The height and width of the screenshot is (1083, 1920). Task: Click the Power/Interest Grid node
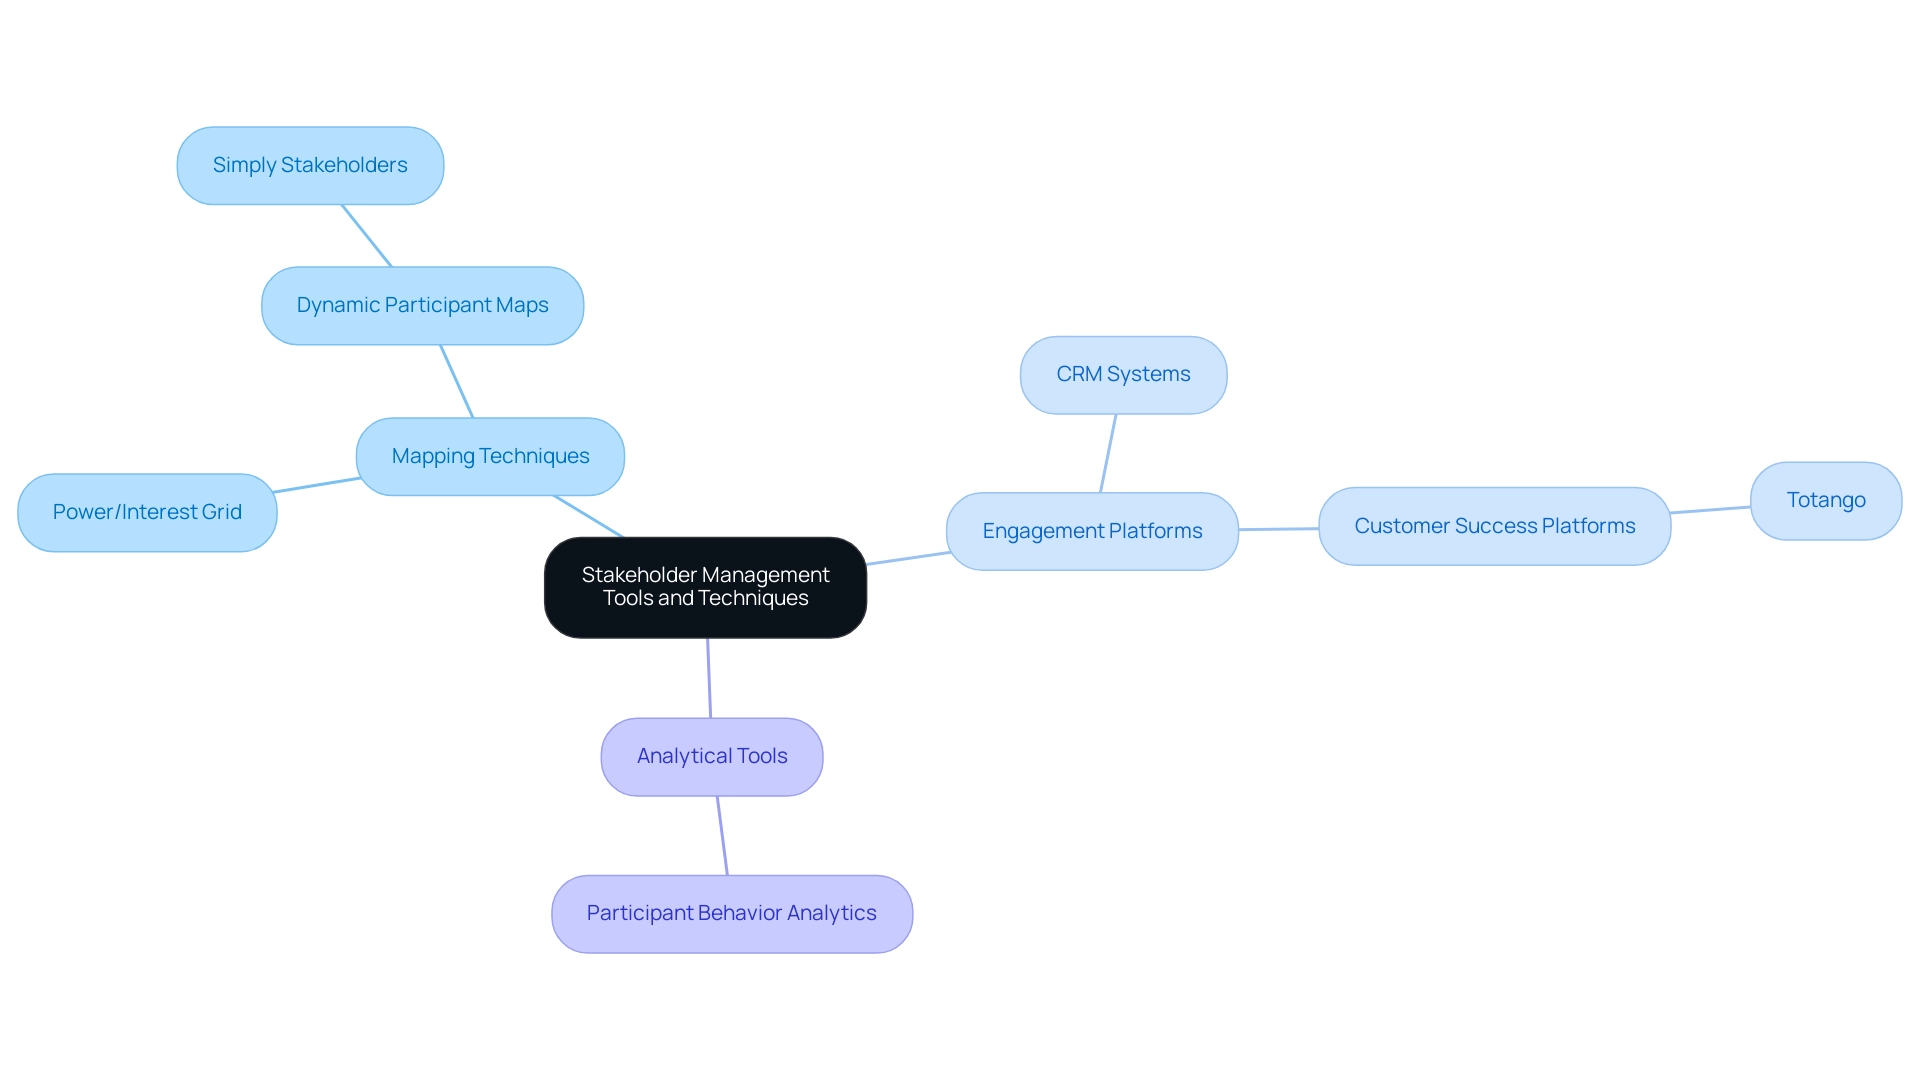[x=150, y=513]
